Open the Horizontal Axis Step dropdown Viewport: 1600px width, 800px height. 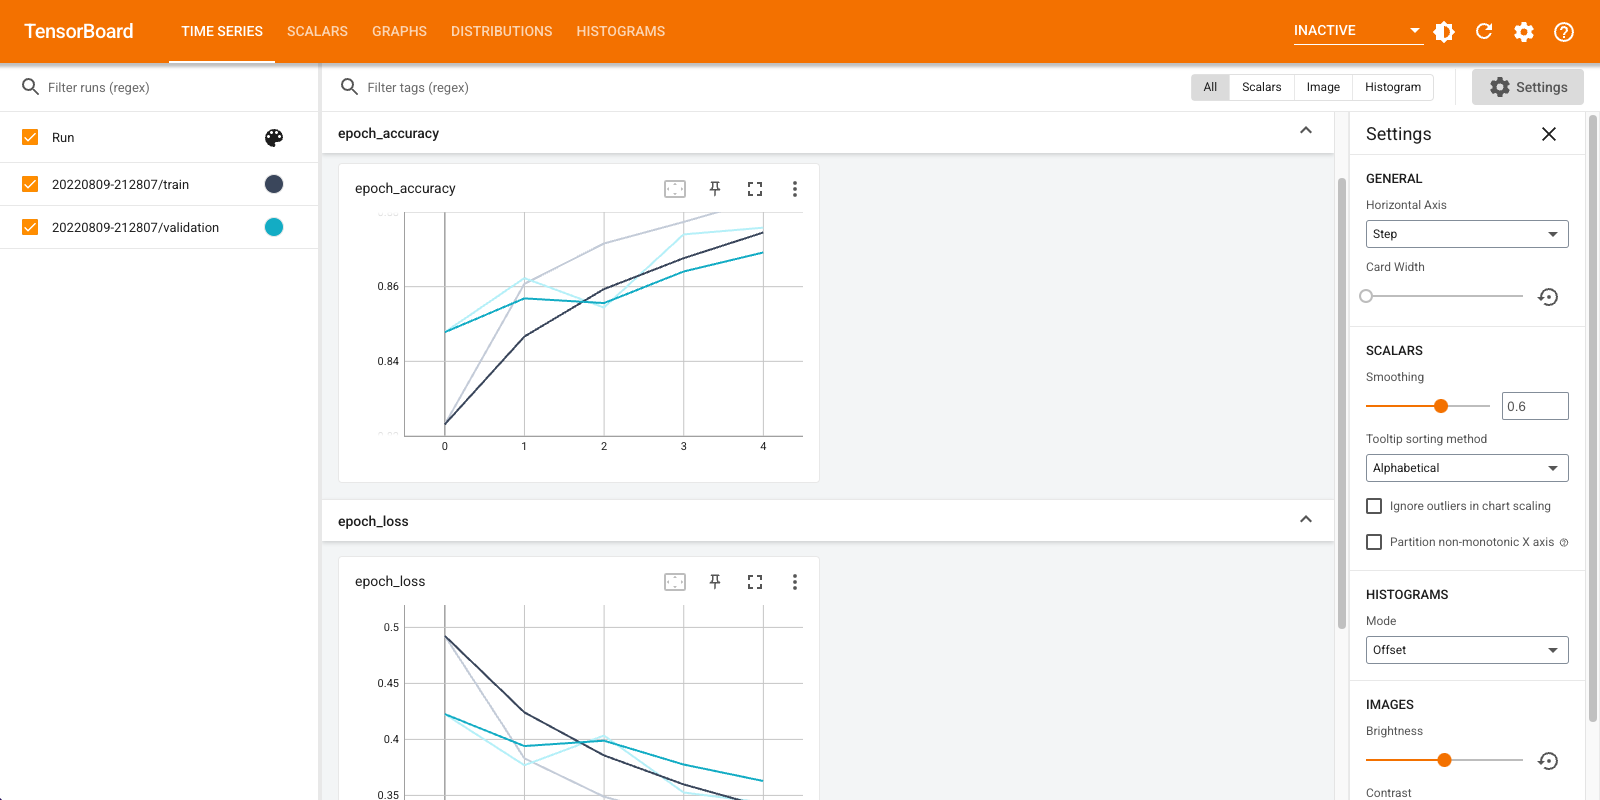(1466, 234)
